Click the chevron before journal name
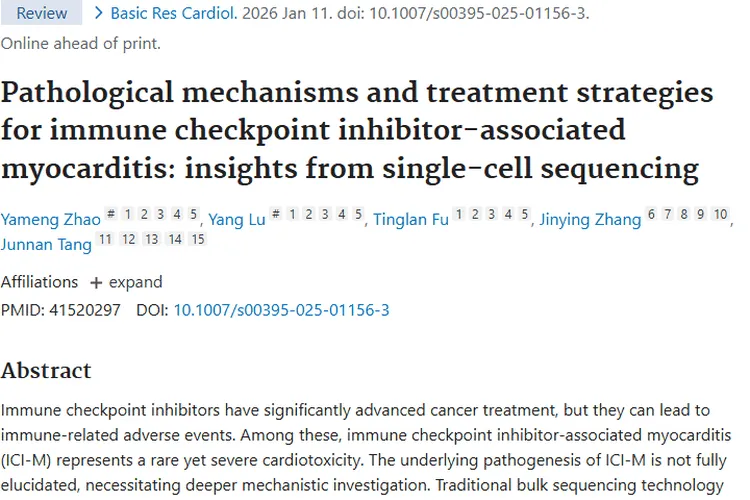This screenshot has width=750, height=500. 99,13
